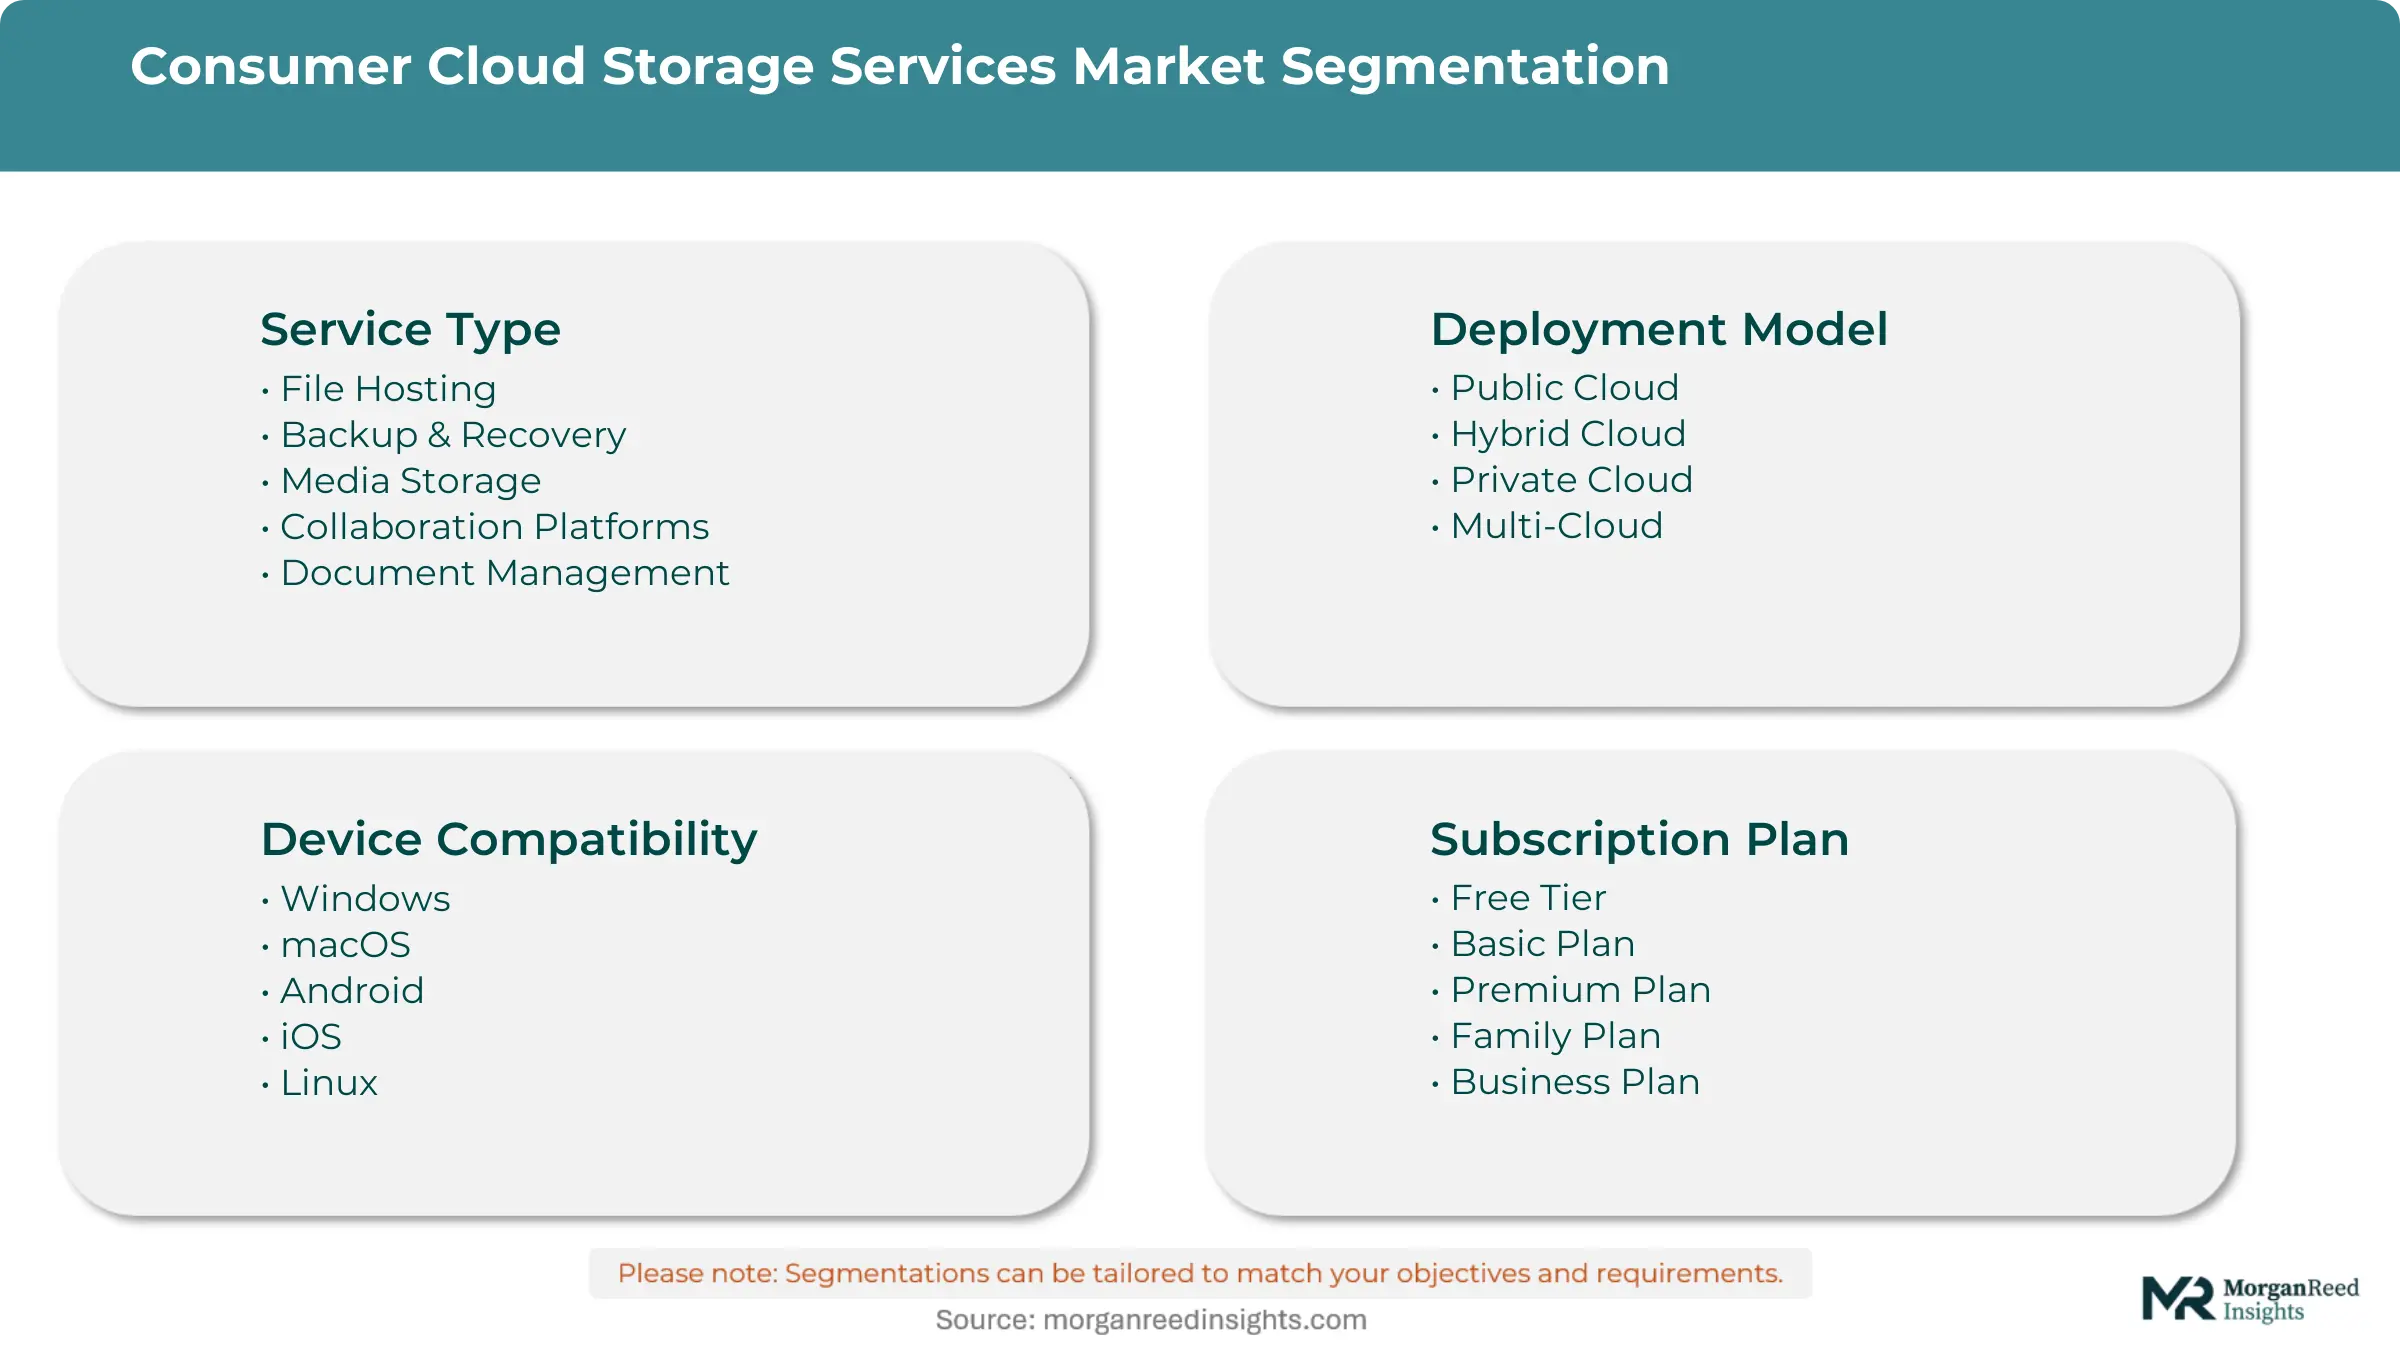The image size is (2400, 1350).
Task: Click the File Hosting bullet item
Action: tap(388, 389)
